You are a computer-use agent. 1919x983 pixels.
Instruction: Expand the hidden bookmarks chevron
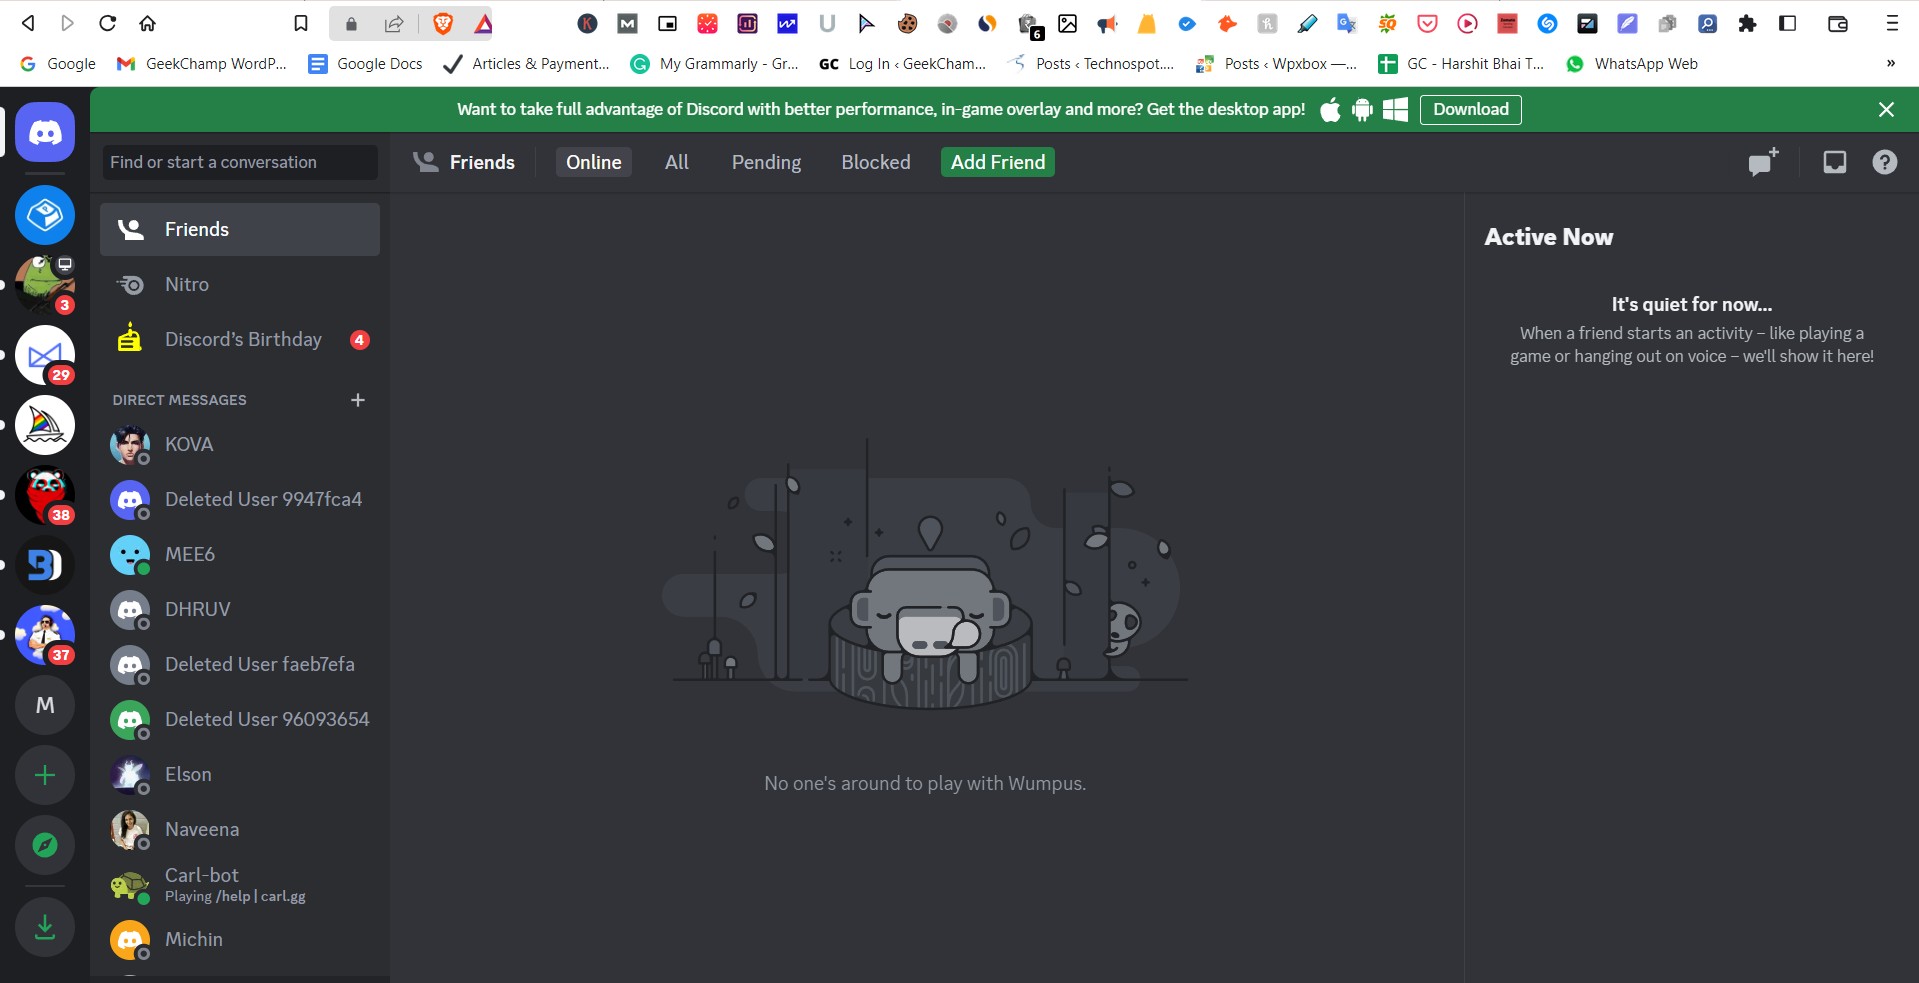point(1890,63)
